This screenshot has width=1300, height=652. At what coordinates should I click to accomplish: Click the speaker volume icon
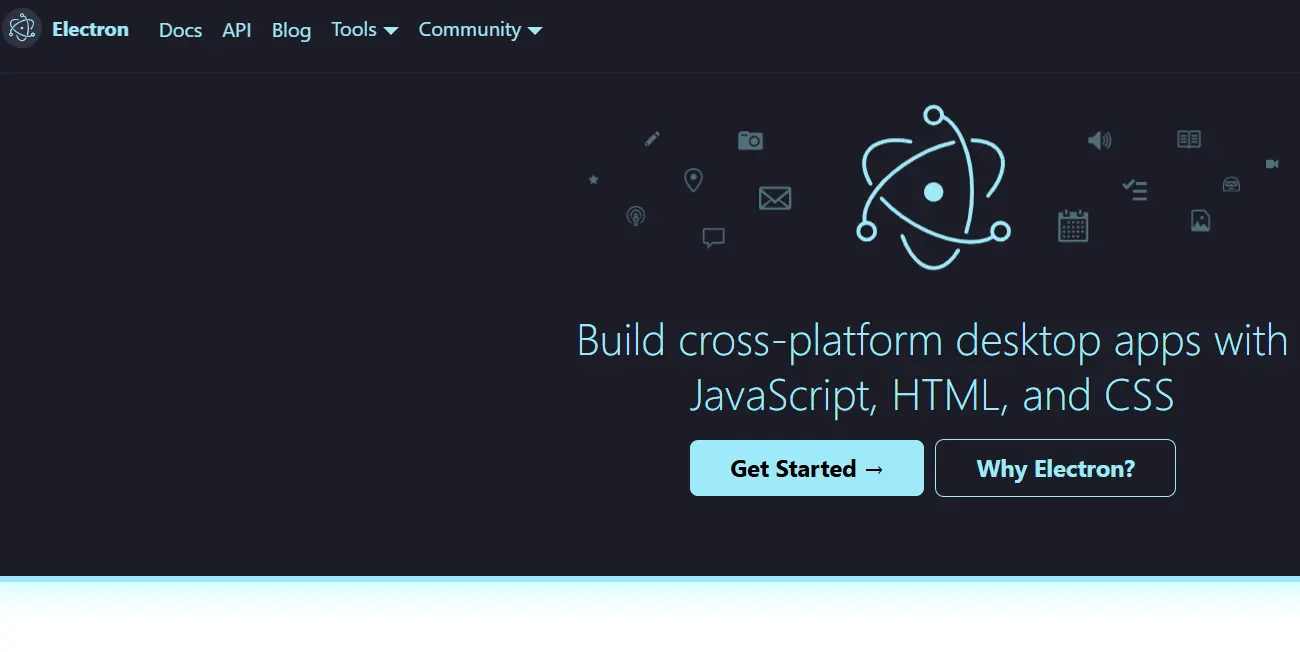pyautogui.click(x=1099, y=140)
